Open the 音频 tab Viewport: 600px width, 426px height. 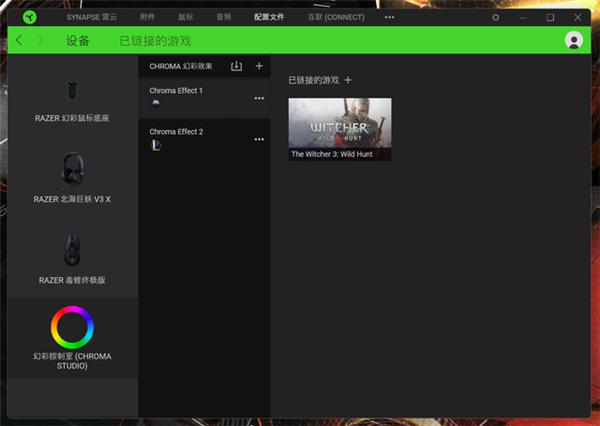tap(223, 17)
